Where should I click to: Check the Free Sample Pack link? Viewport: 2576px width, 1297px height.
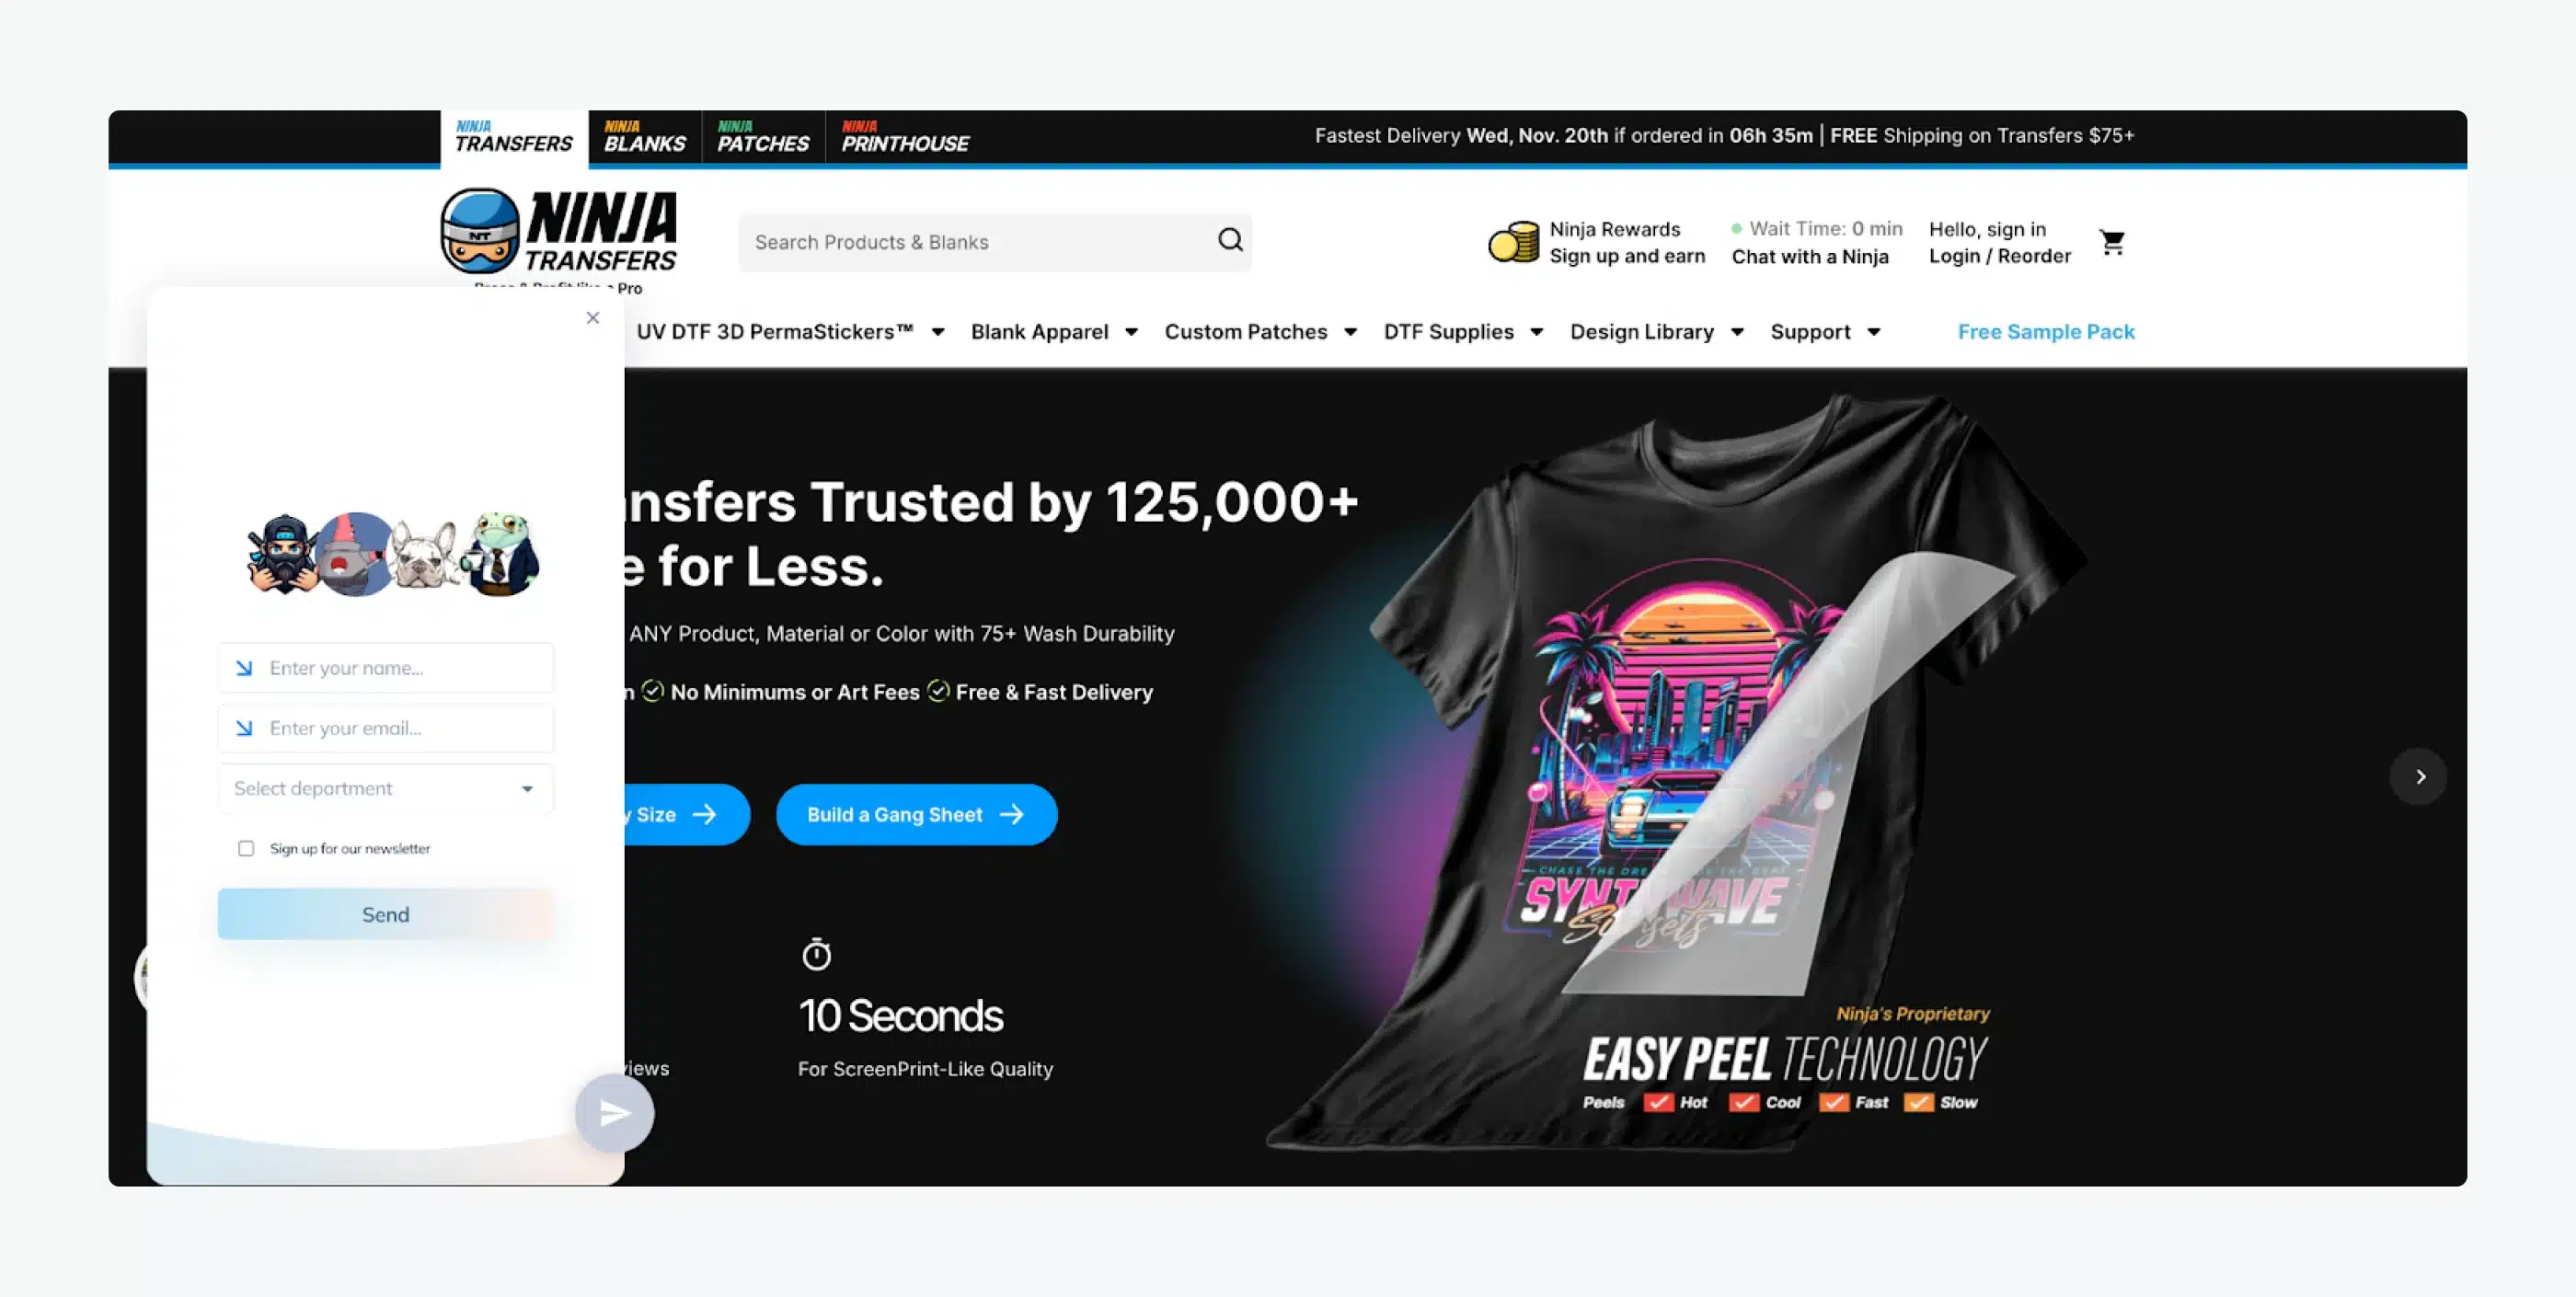(x=2047, y=331)
